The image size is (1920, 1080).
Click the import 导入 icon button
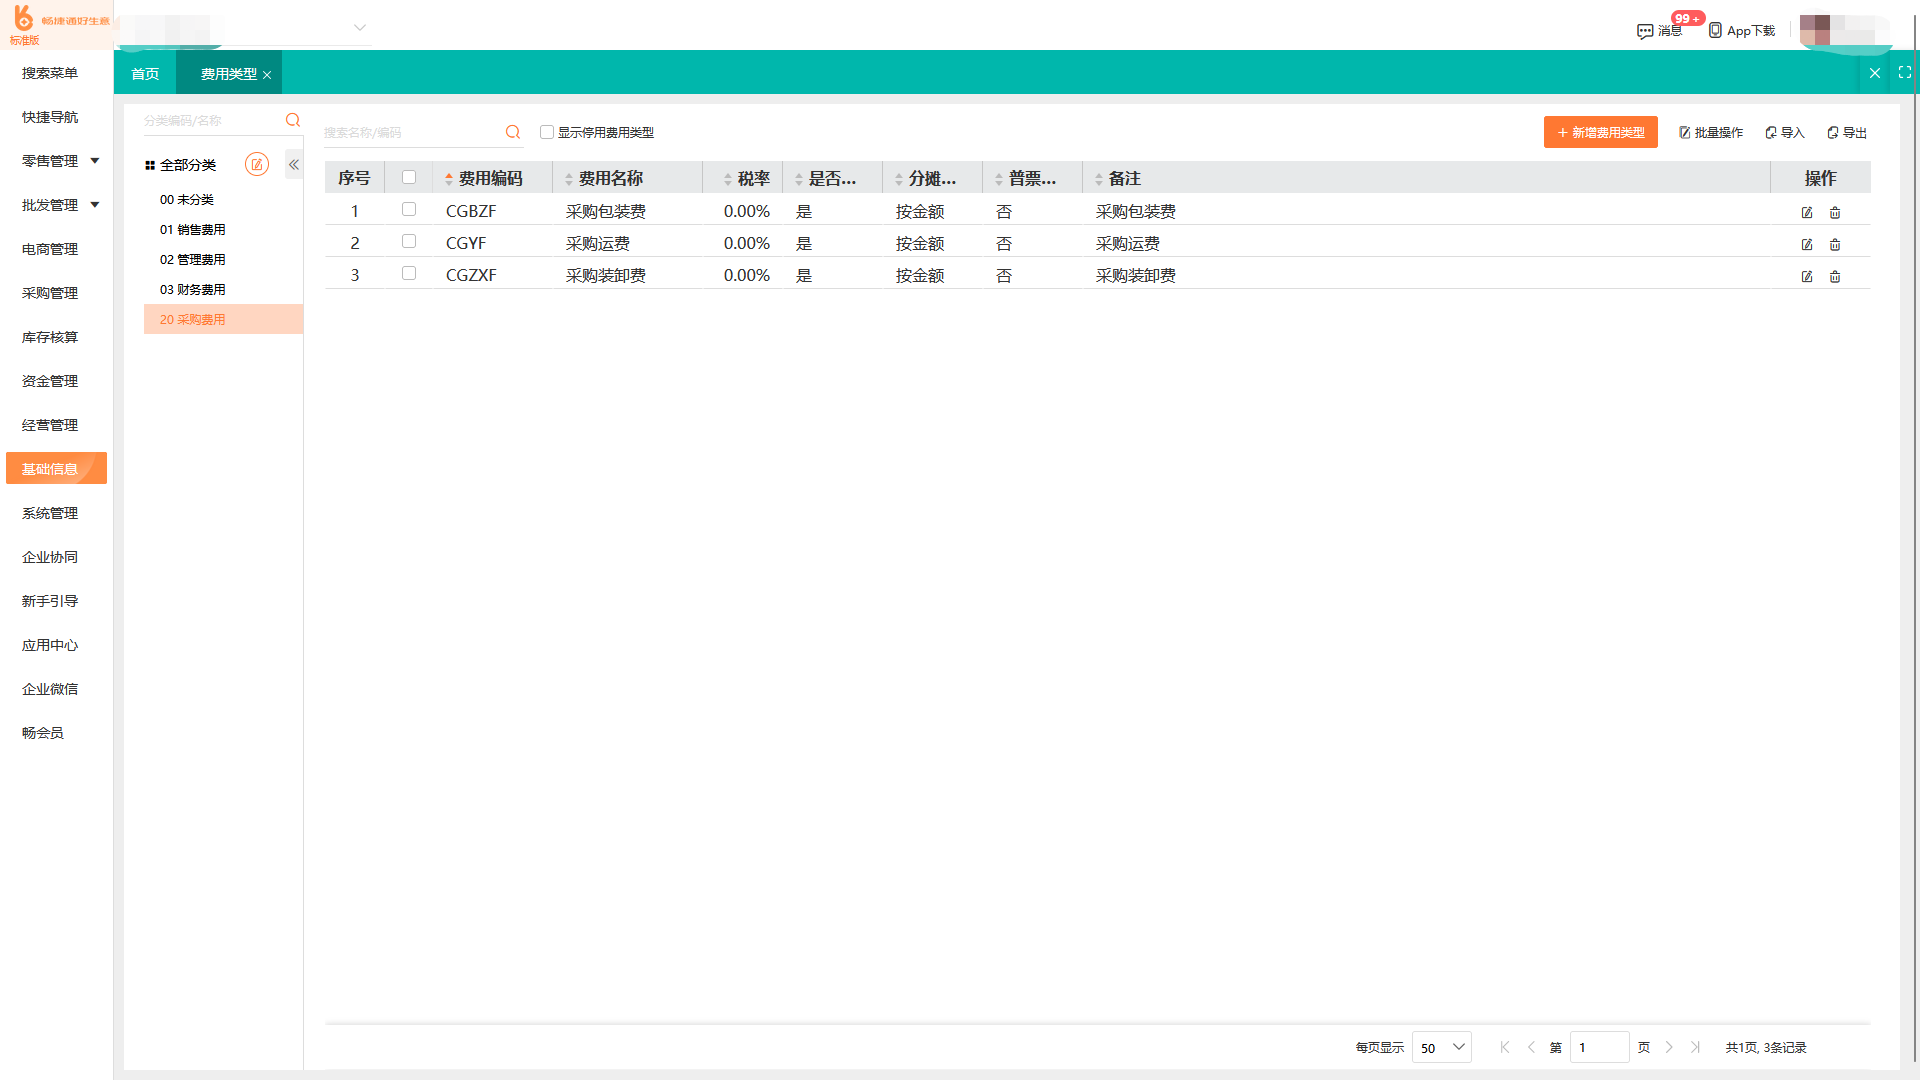tap(1785, 131)
